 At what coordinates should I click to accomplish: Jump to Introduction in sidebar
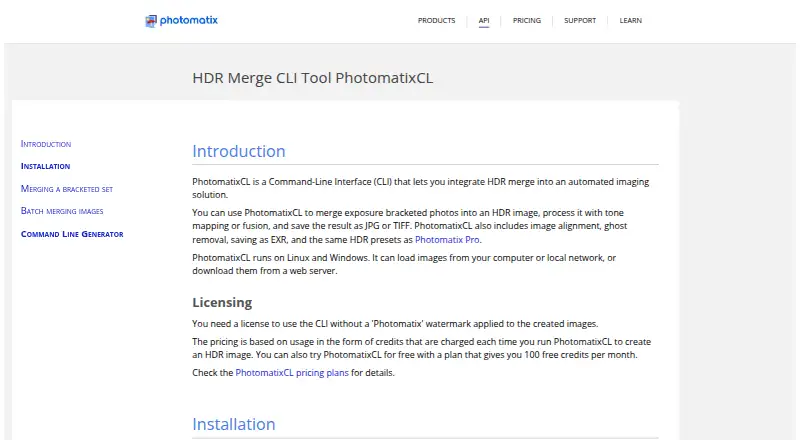click(46, 144)
